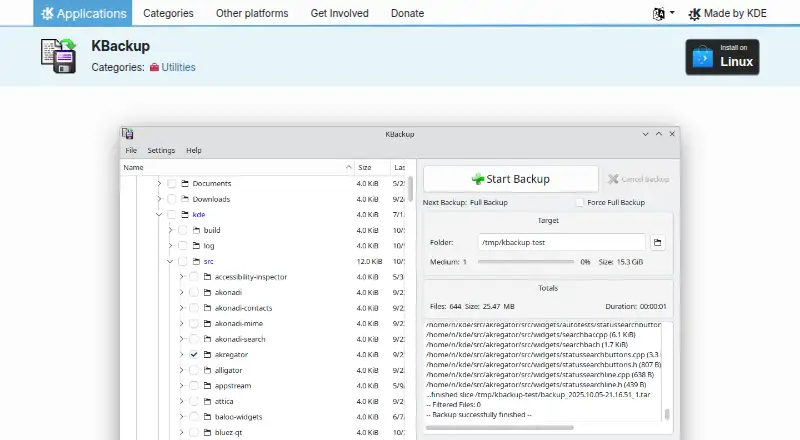Expand the log folder
800x440 pixels.
pyautogui.click(x=170, y=246)
